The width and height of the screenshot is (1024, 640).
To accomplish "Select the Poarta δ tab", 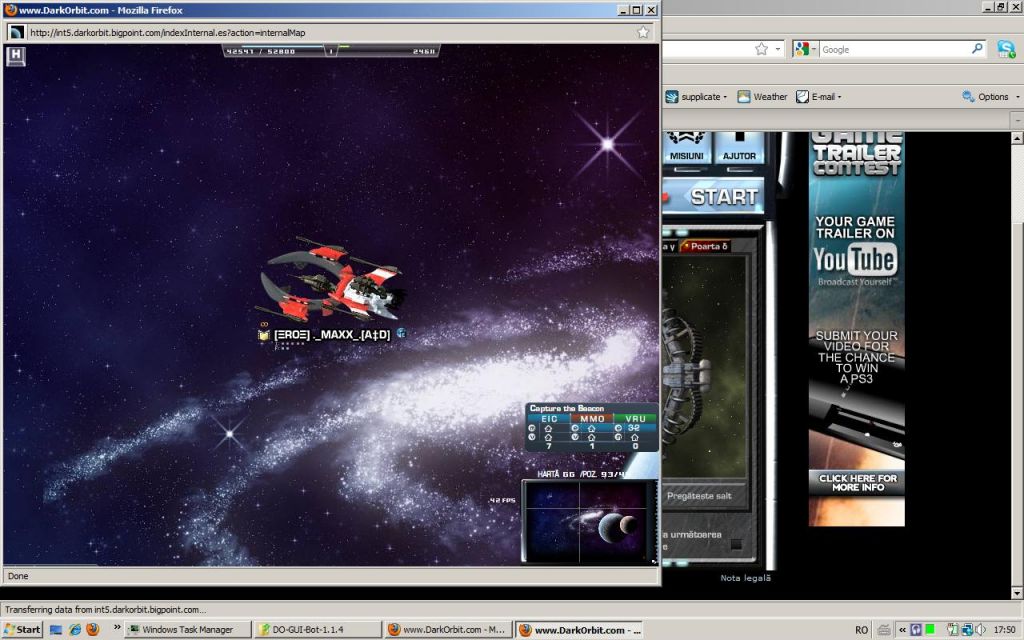I will [x=708, y=246].
